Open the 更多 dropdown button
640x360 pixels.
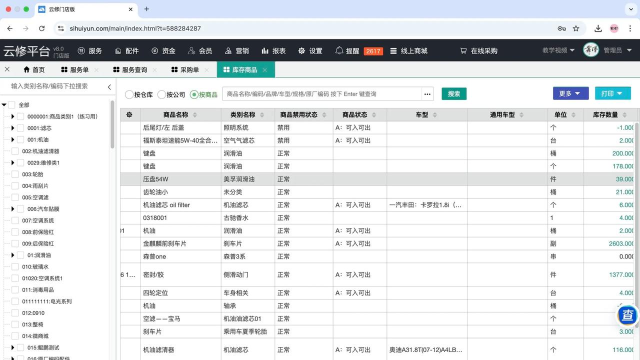tap(571, 93)
